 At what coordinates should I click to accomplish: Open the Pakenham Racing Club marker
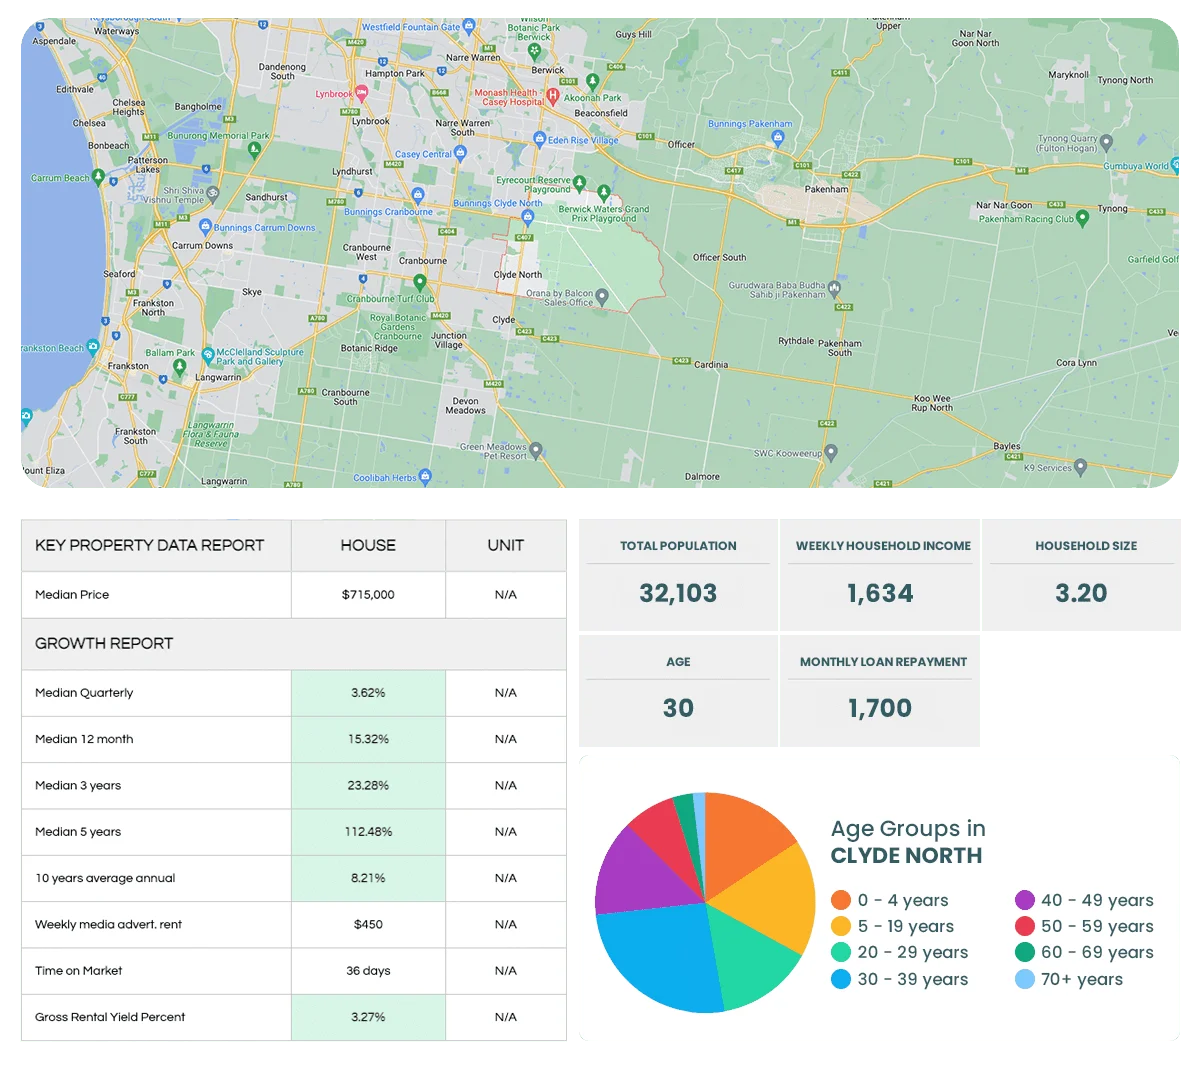point(1082,218)
